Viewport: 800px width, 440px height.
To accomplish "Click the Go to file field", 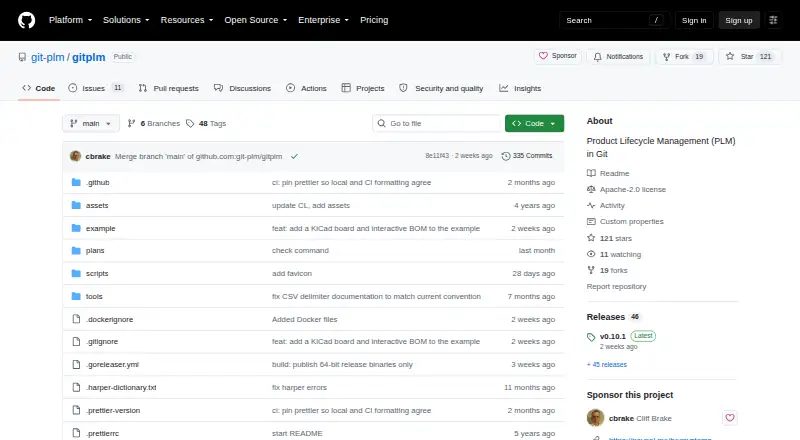I will point(437,124).
